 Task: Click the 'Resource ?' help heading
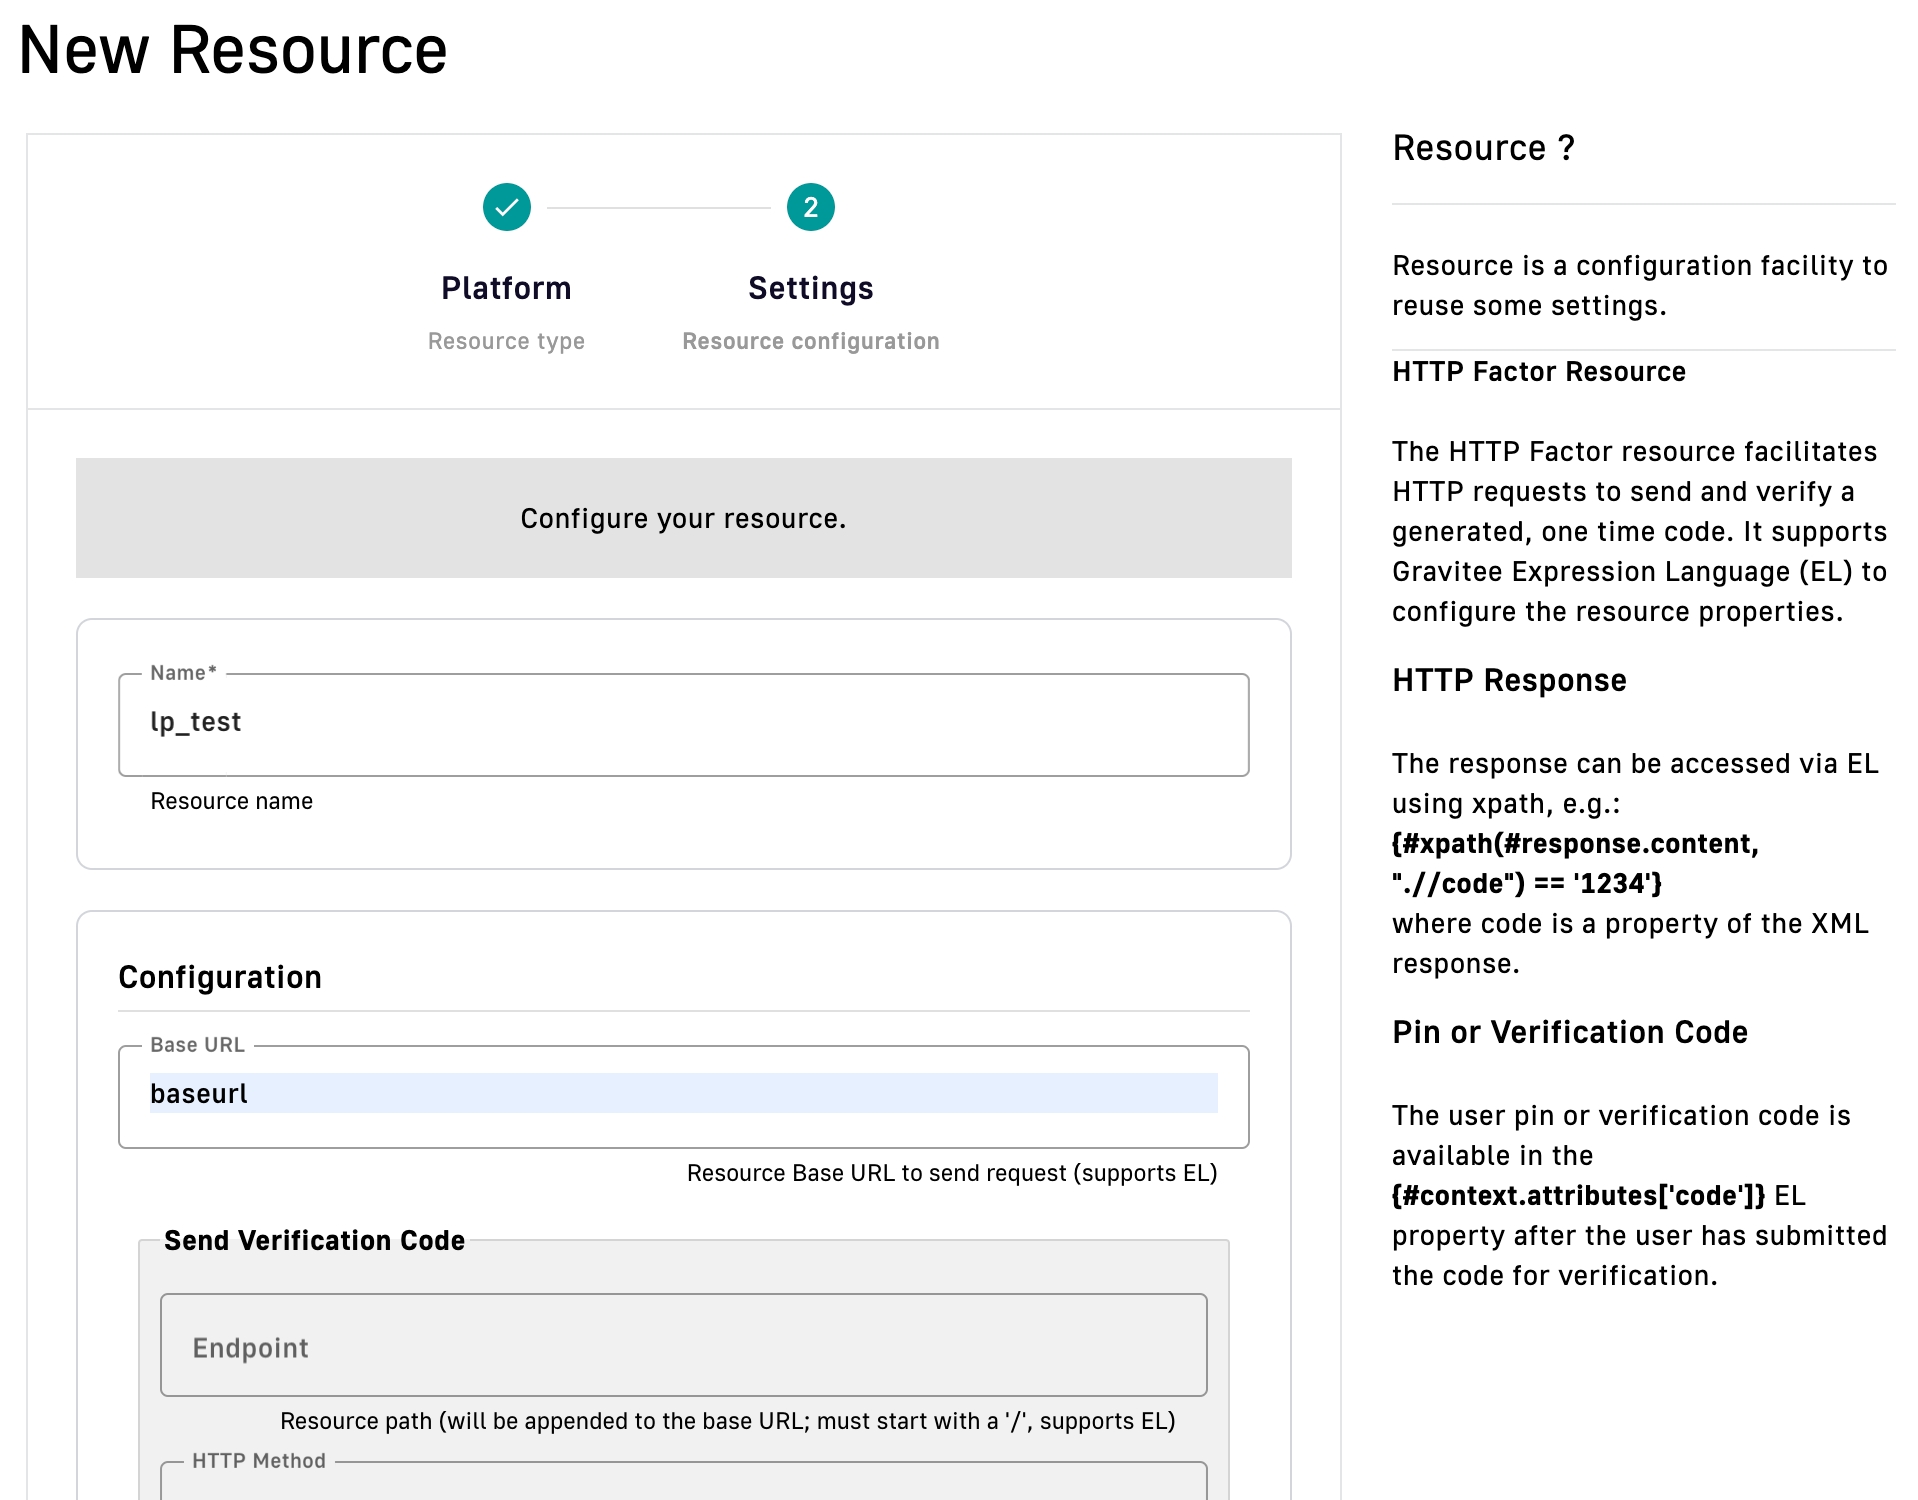tap(1483, 148)
